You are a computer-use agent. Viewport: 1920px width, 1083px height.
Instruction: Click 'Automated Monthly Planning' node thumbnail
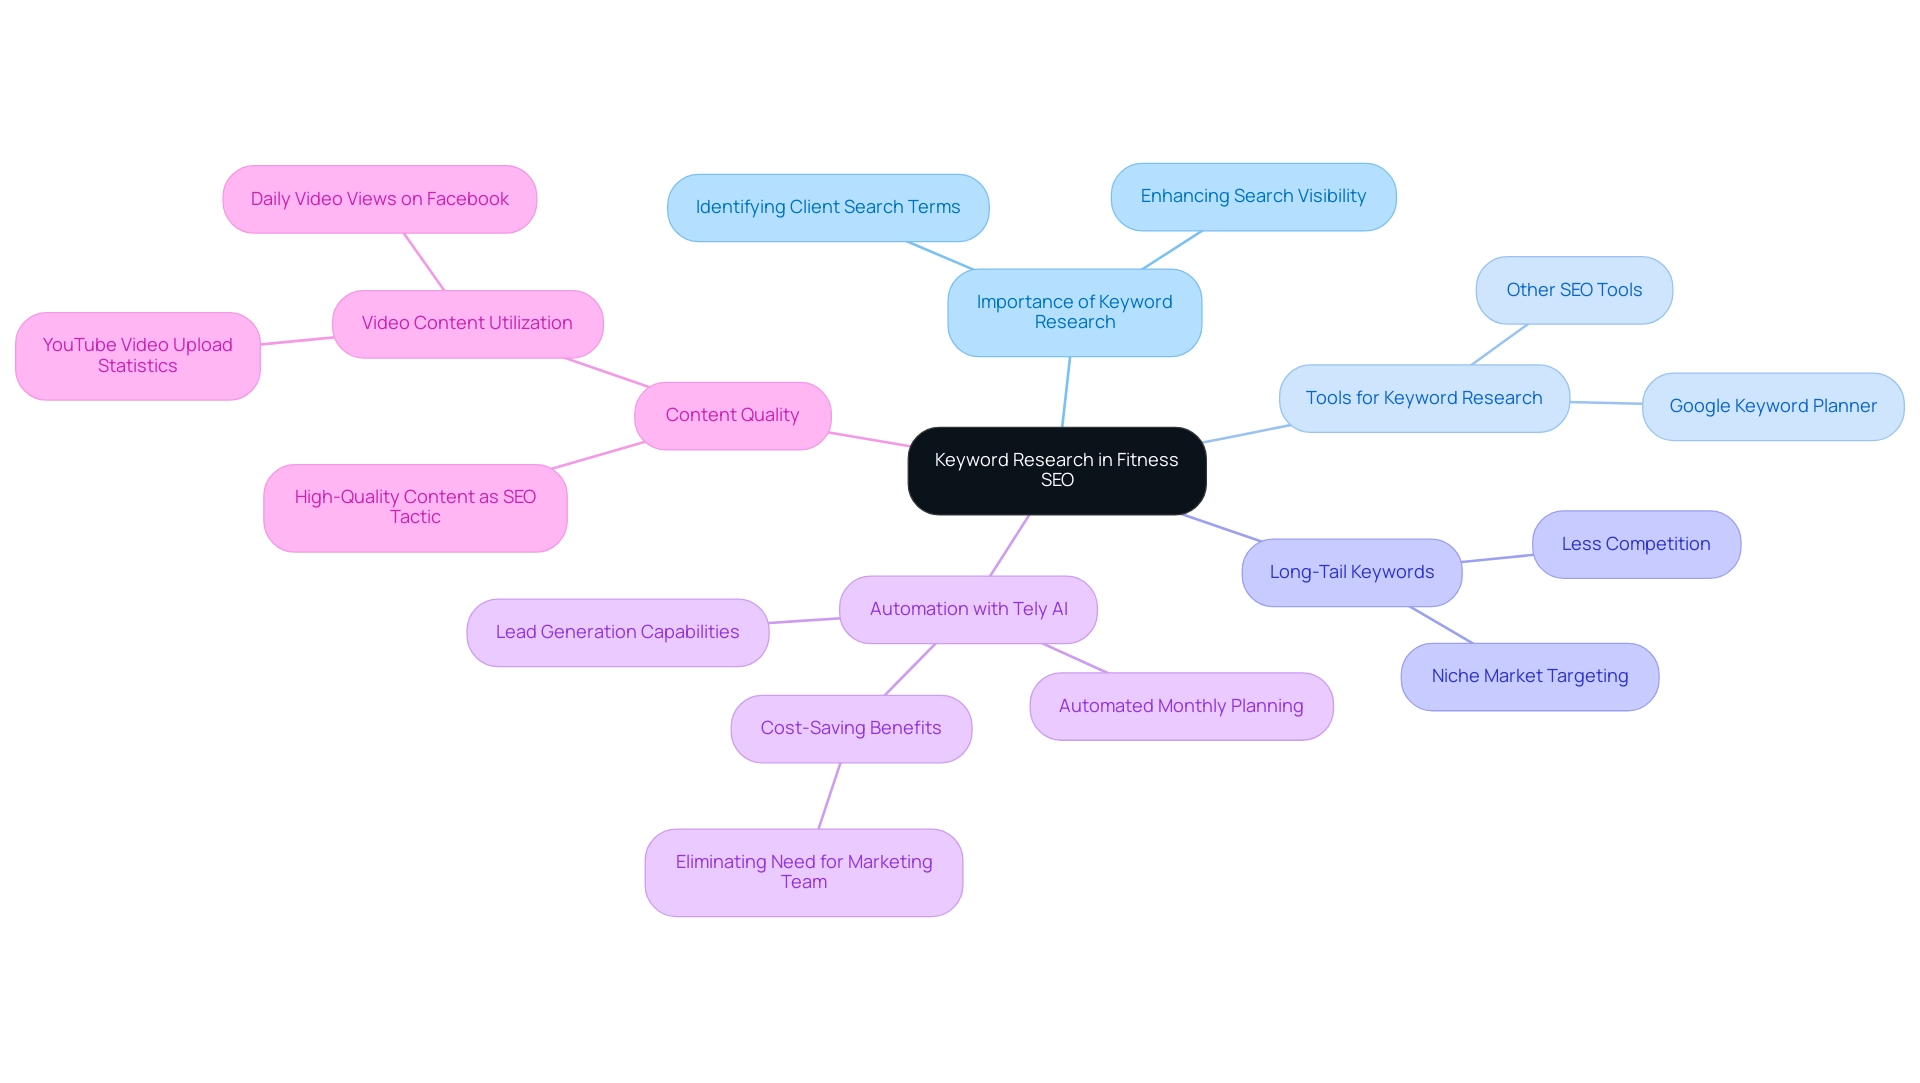(1179, 704)
